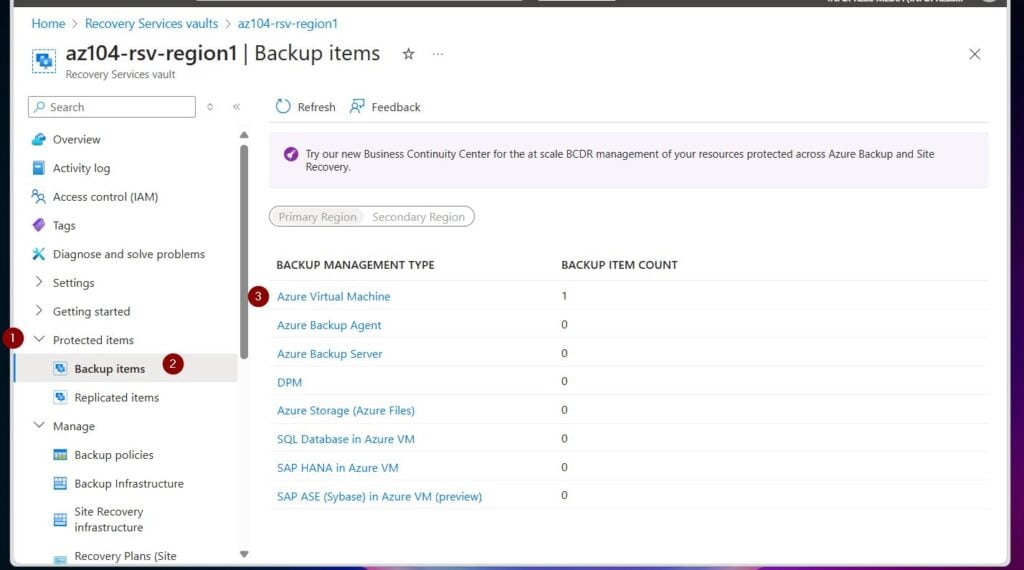
Task: Open Diagnose and solve problems menu item
Action: click(x=129, y=254)
